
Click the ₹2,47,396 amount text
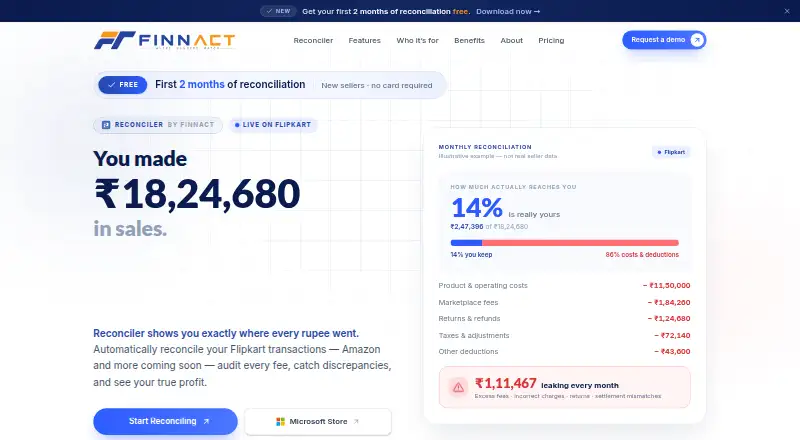click(466, 227)
